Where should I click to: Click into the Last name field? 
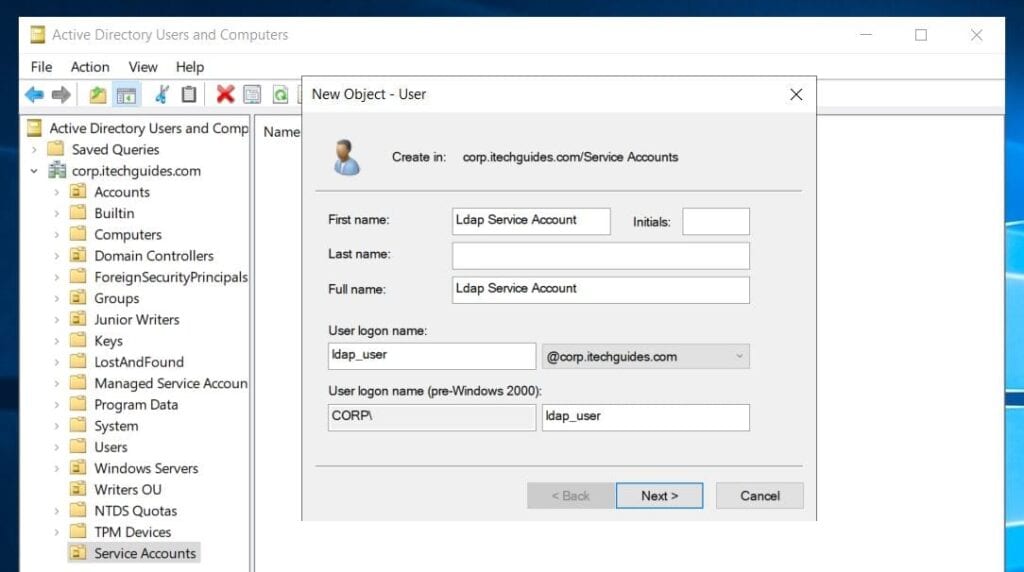coord(600,255)
